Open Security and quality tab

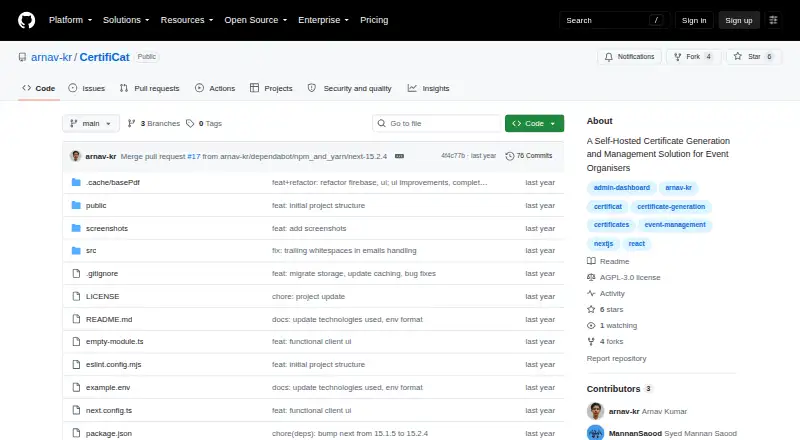click(x=349, y=88)
